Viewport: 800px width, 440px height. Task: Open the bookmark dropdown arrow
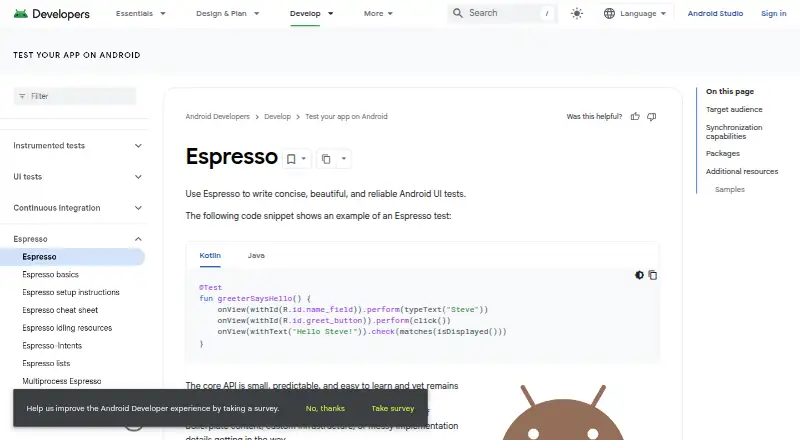pyautogui.click(x=304, y=159)
